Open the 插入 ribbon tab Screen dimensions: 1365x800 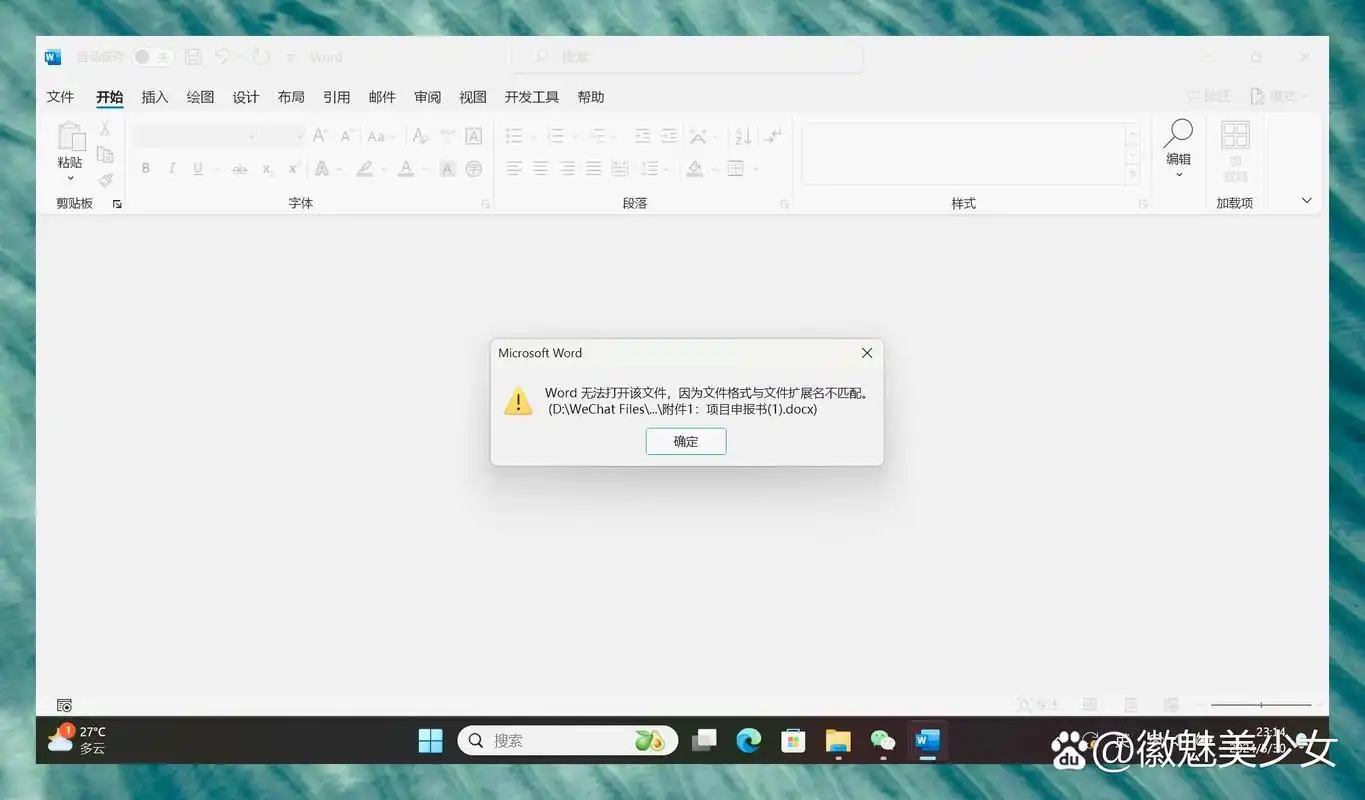coord(155,97)
